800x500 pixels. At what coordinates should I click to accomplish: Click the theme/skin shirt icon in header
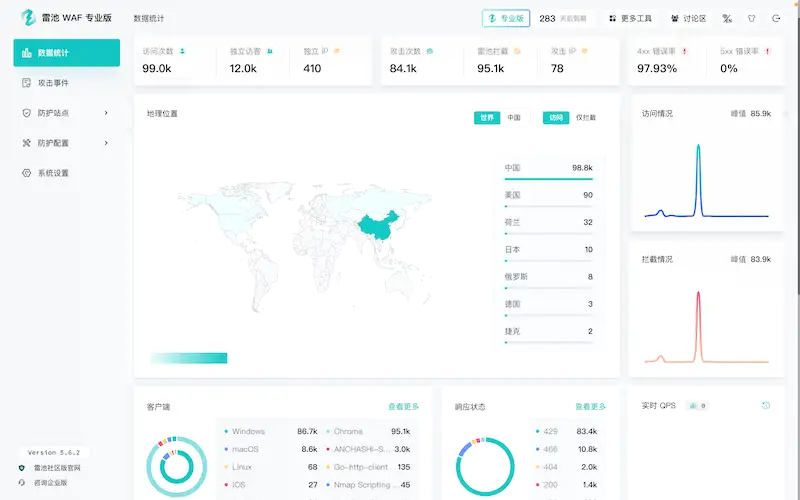(x=752, y=18)
